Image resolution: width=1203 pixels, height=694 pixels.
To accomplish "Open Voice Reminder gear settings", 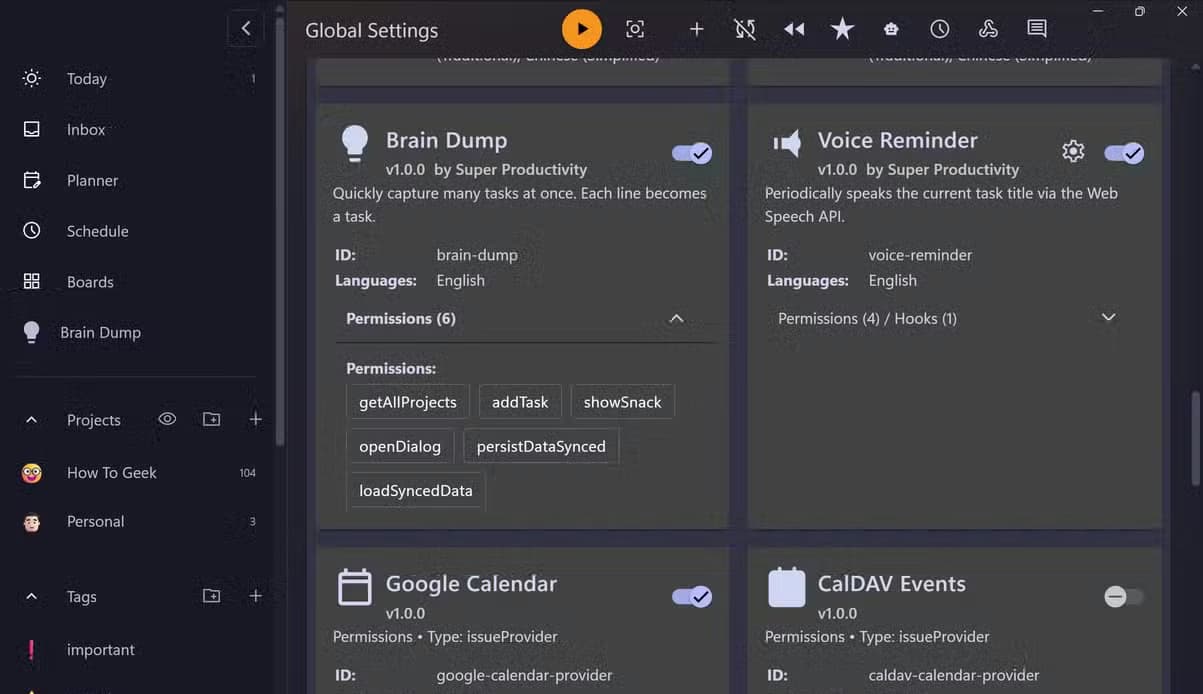I will point(1073,151).
